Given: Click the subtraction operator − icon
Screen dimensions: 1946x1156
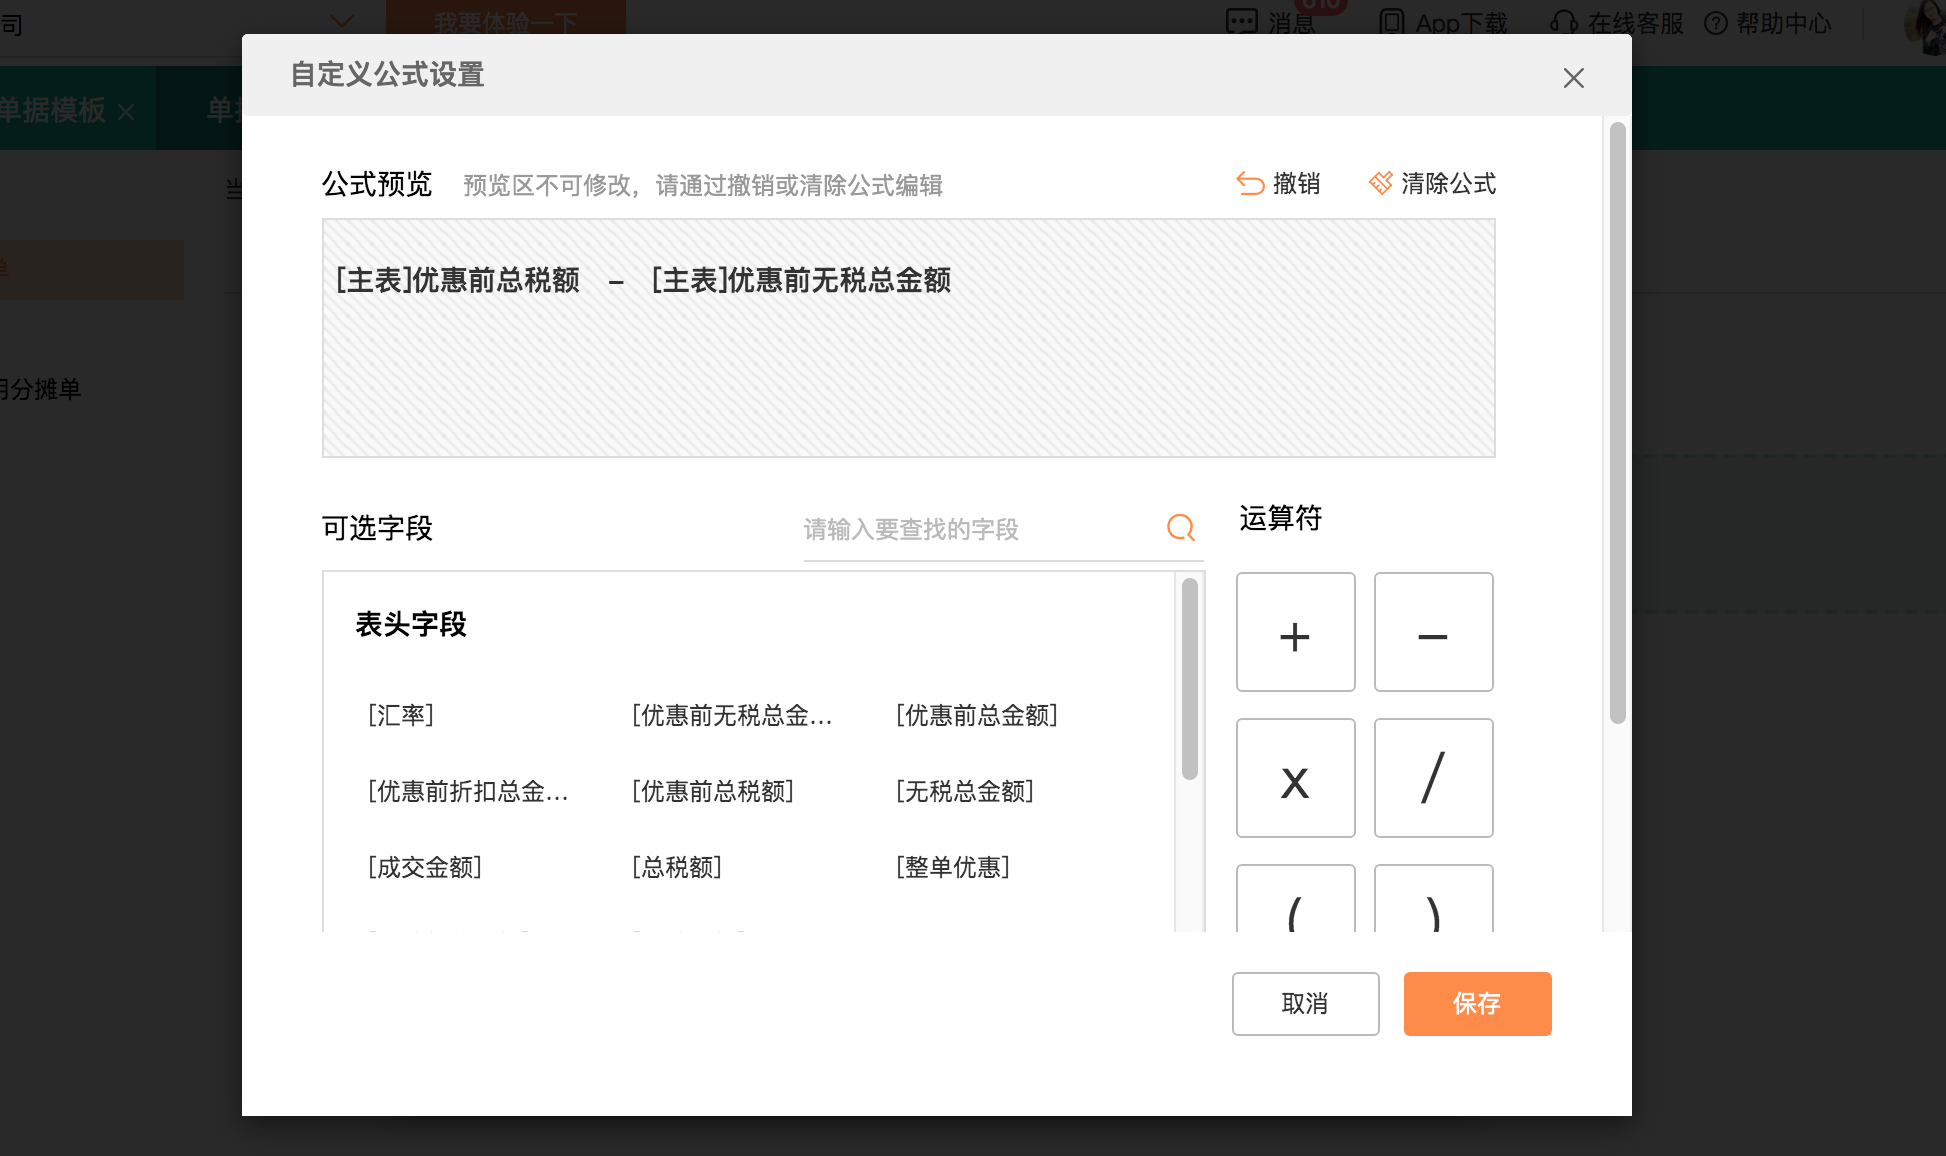Looking at the screenshot, I should 1433,632.
